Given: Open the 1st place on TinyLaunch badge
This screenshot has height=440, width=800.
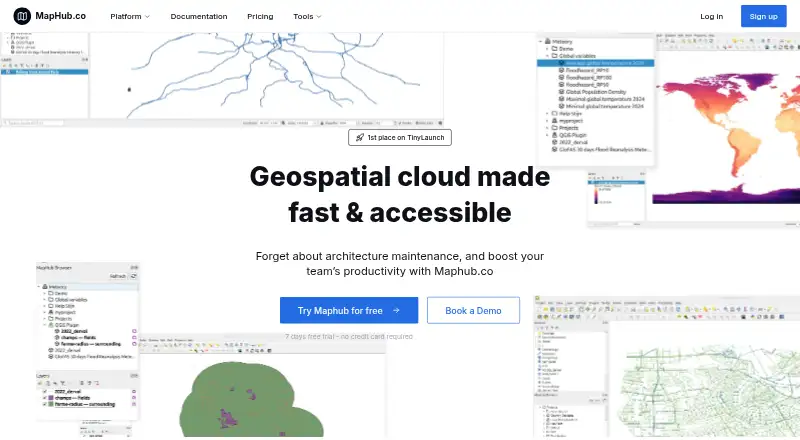Looking at the screenshot, I should [x=400, y=137].
